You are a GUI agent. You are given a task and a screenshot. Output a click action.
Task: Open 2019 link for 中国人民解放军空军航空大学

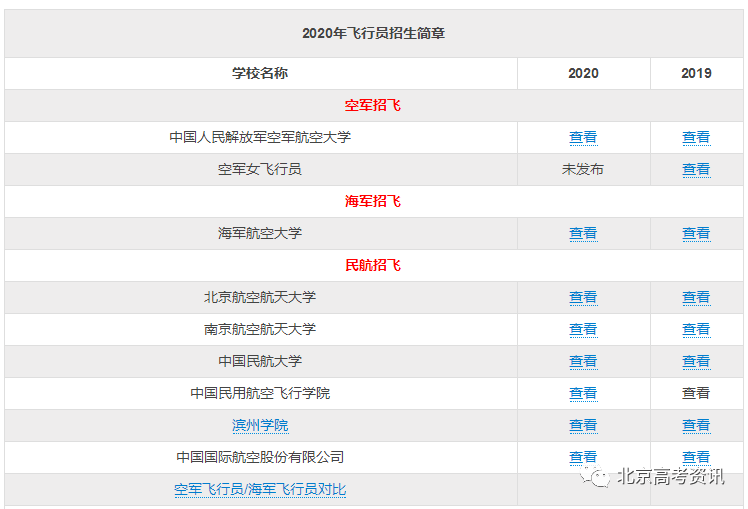[696, 138]
